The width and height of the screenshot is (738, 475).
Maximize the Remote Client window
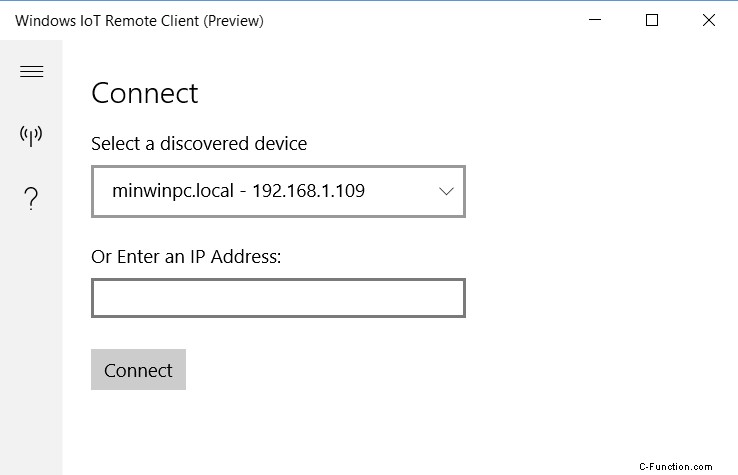click(652, 20)
